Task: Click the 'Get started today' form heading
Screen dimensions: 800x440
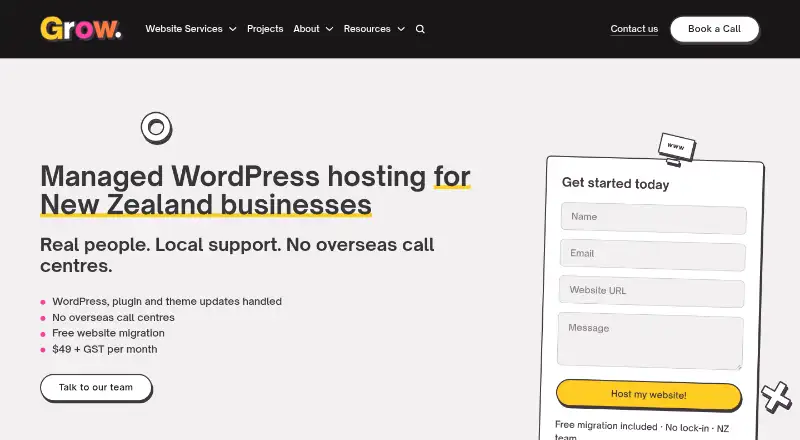Action: [615, 183]
